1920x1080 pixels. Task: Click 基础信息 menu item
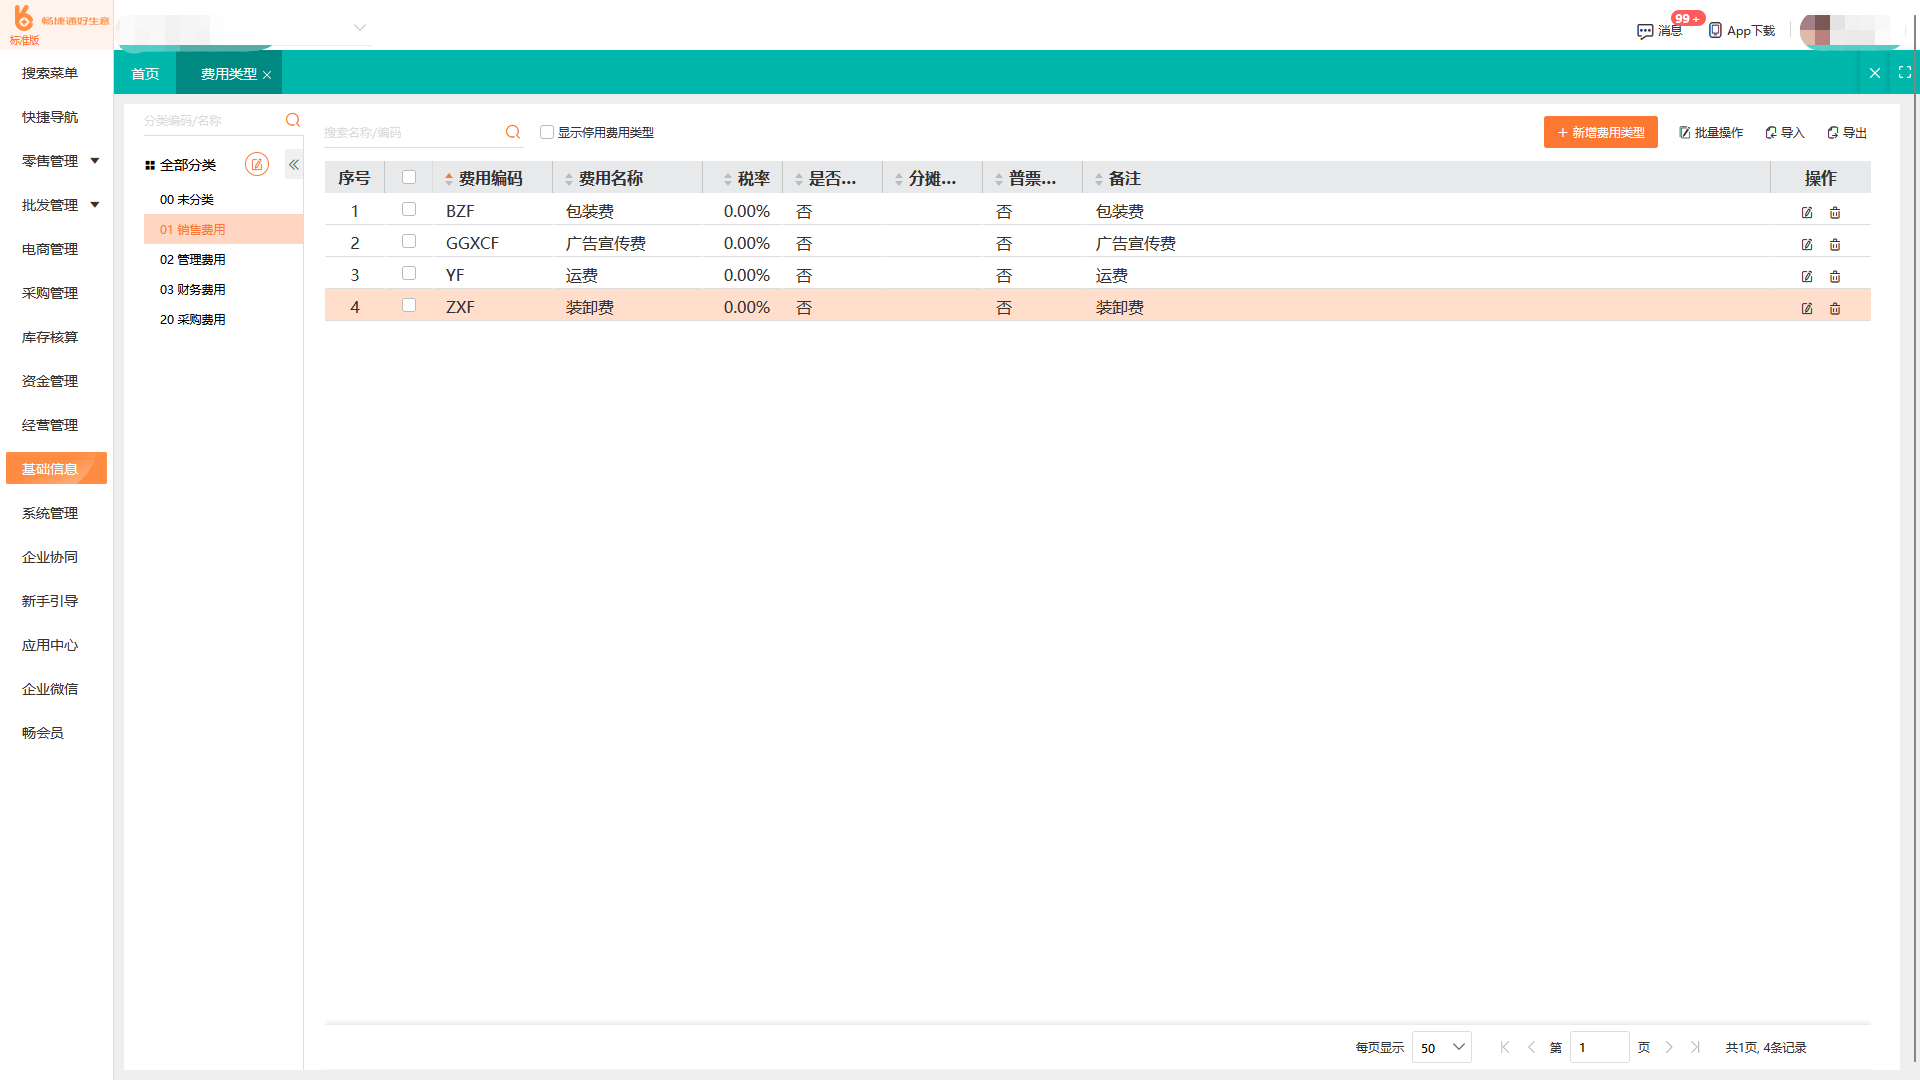point(53,468)
